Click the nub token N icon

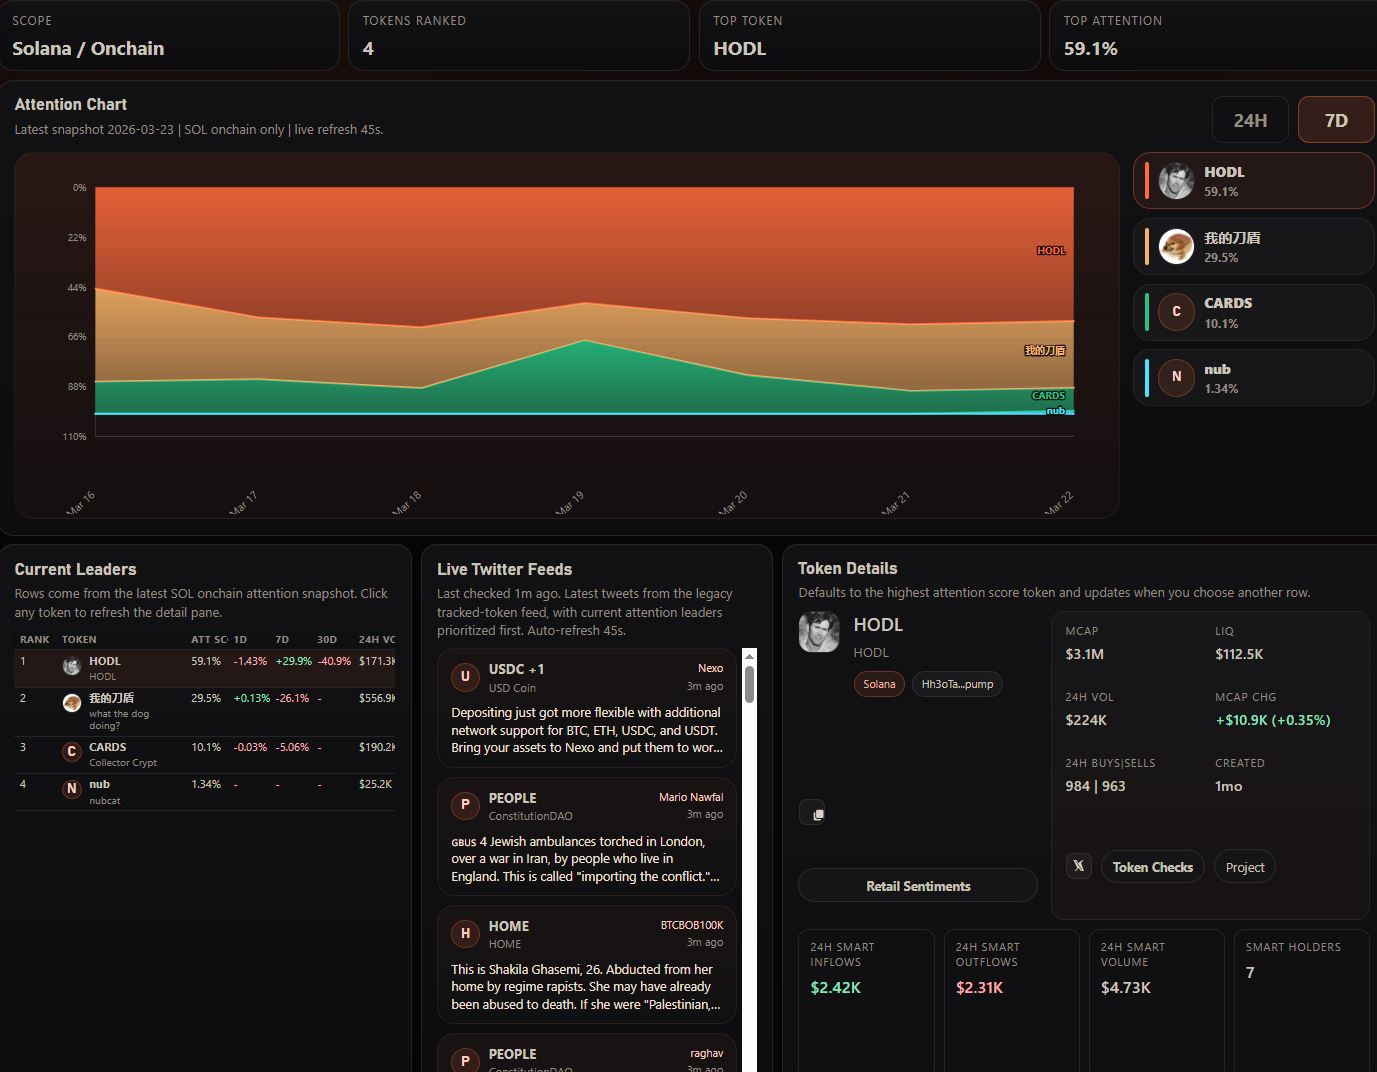click(1176, 378)
